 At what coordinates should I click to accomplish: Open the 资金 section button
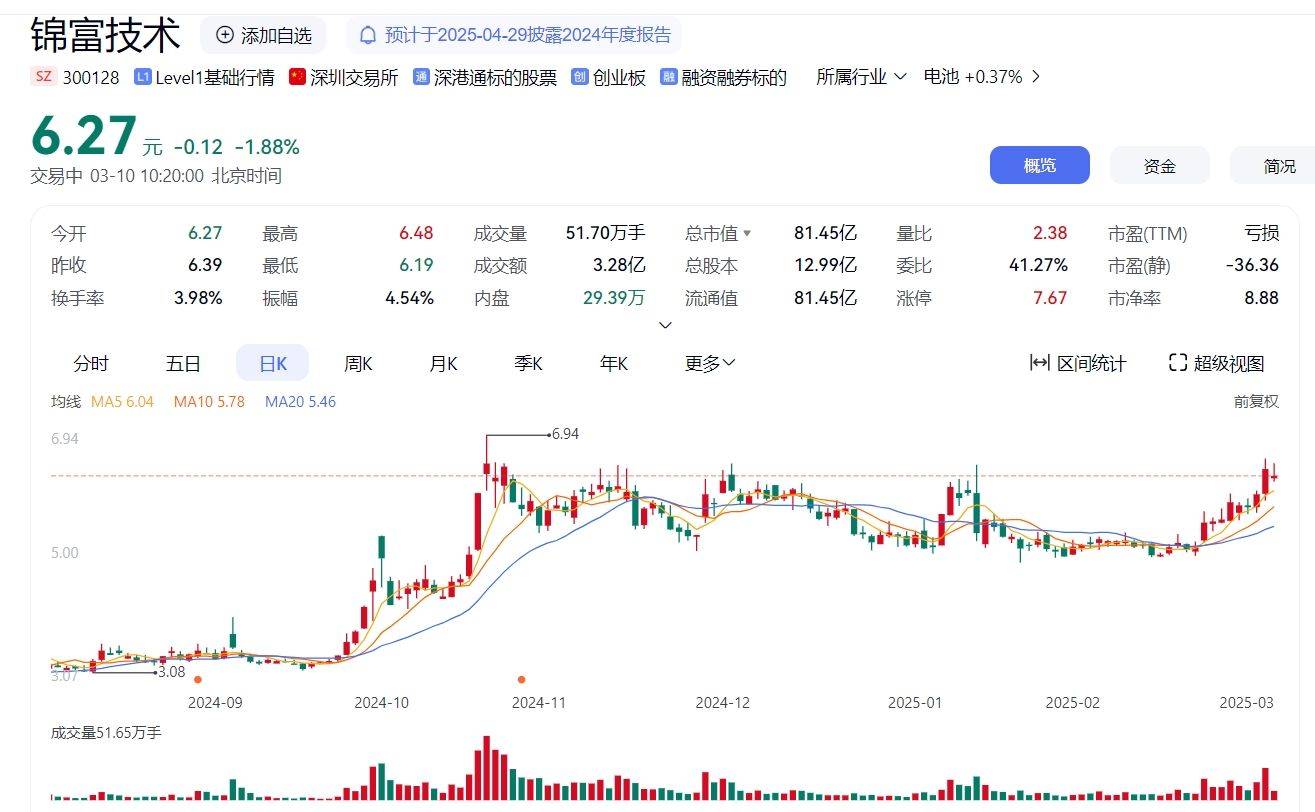pos(1159,165)
